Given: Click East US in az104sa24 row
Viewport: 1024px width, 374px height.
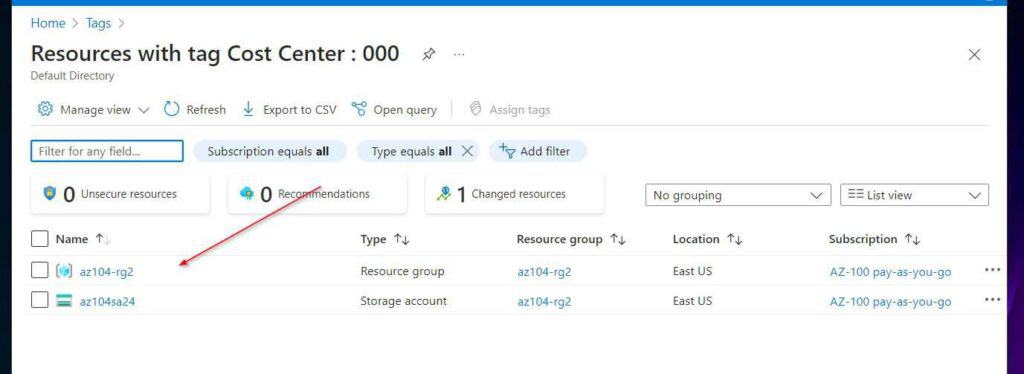Looking at the screenshot, I should click(692, 301).
